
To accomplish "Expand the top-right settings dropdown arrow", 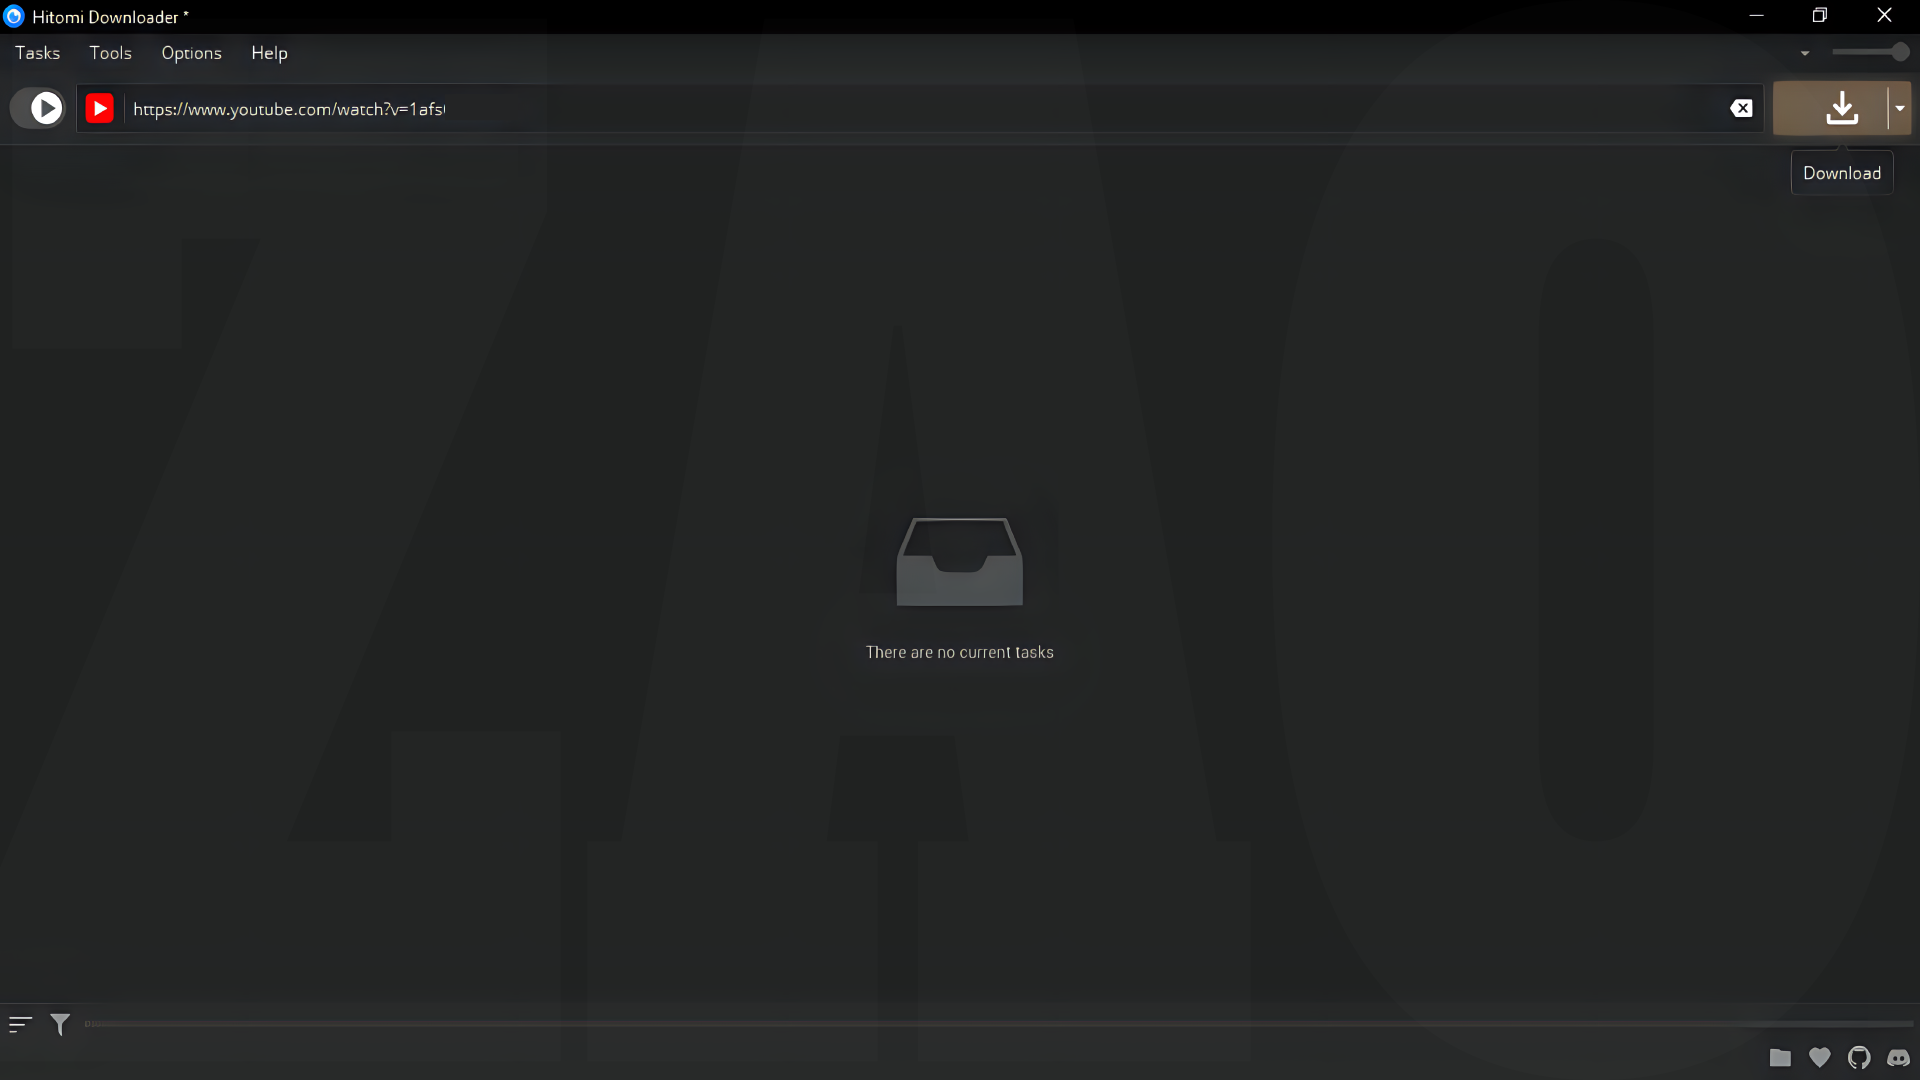I will pyautogui.click(x=1804, y=53).
